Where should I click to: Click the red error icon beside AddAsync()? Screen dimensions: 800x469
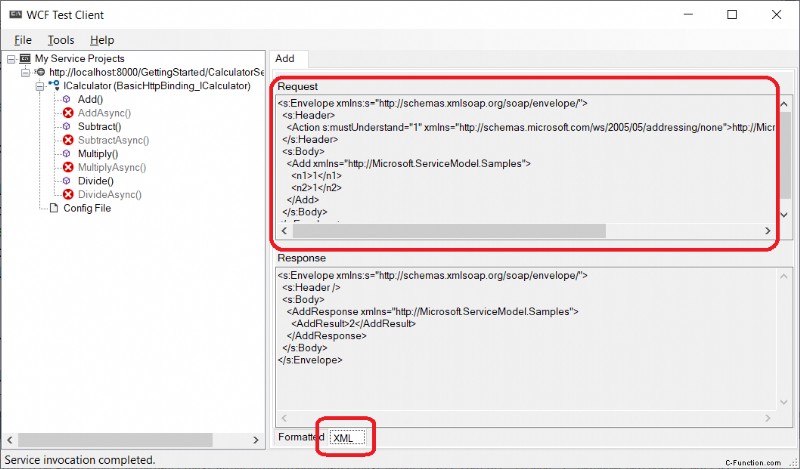(68, 113)
